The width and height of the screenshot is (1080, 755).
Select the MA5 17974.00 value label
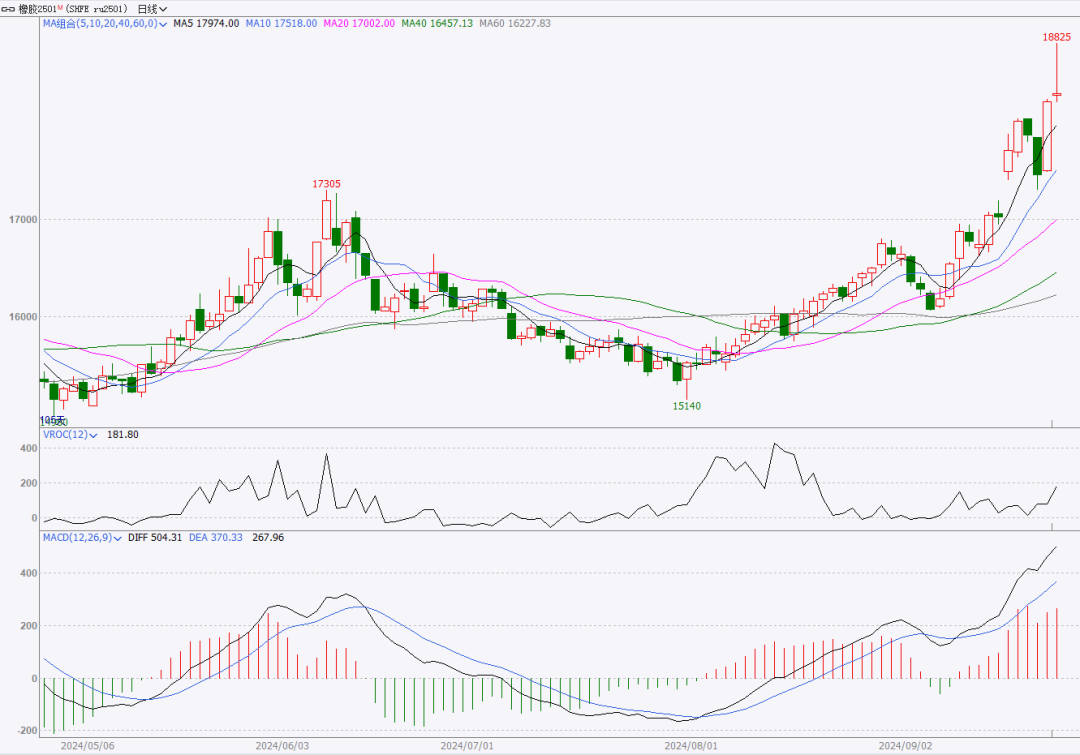[x=206, y=23]
